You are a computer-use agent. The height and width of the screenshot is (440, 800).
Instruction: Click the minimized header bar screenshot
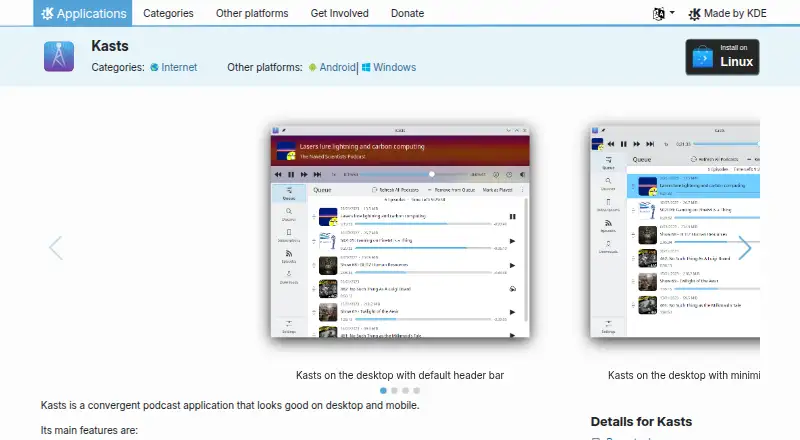(675, 231)
